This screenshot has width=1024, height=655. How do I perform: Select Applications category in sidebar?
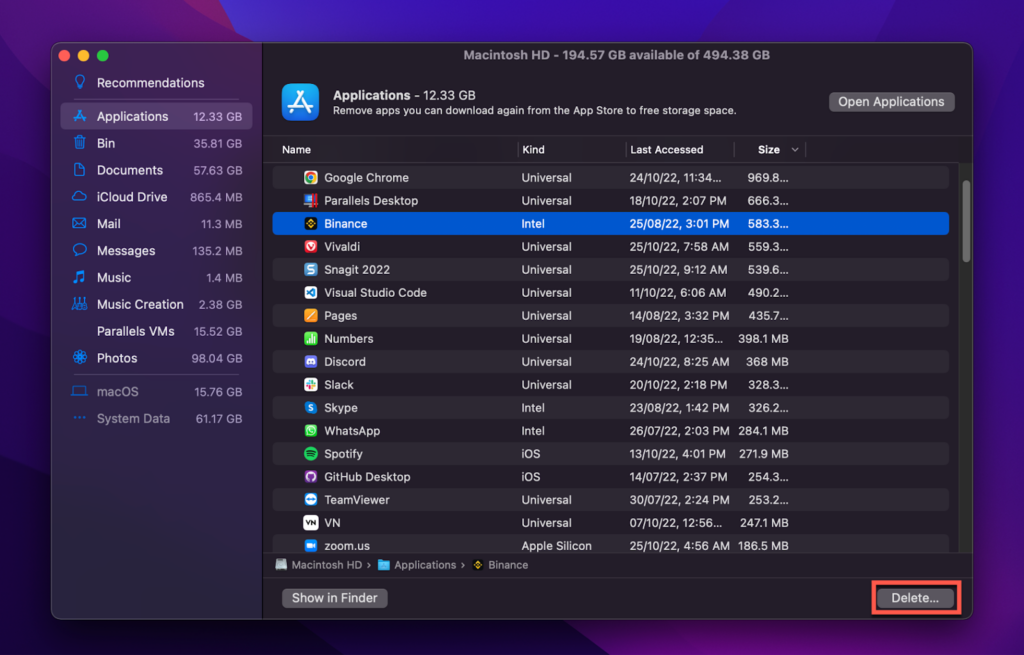(x=156, y=116)
